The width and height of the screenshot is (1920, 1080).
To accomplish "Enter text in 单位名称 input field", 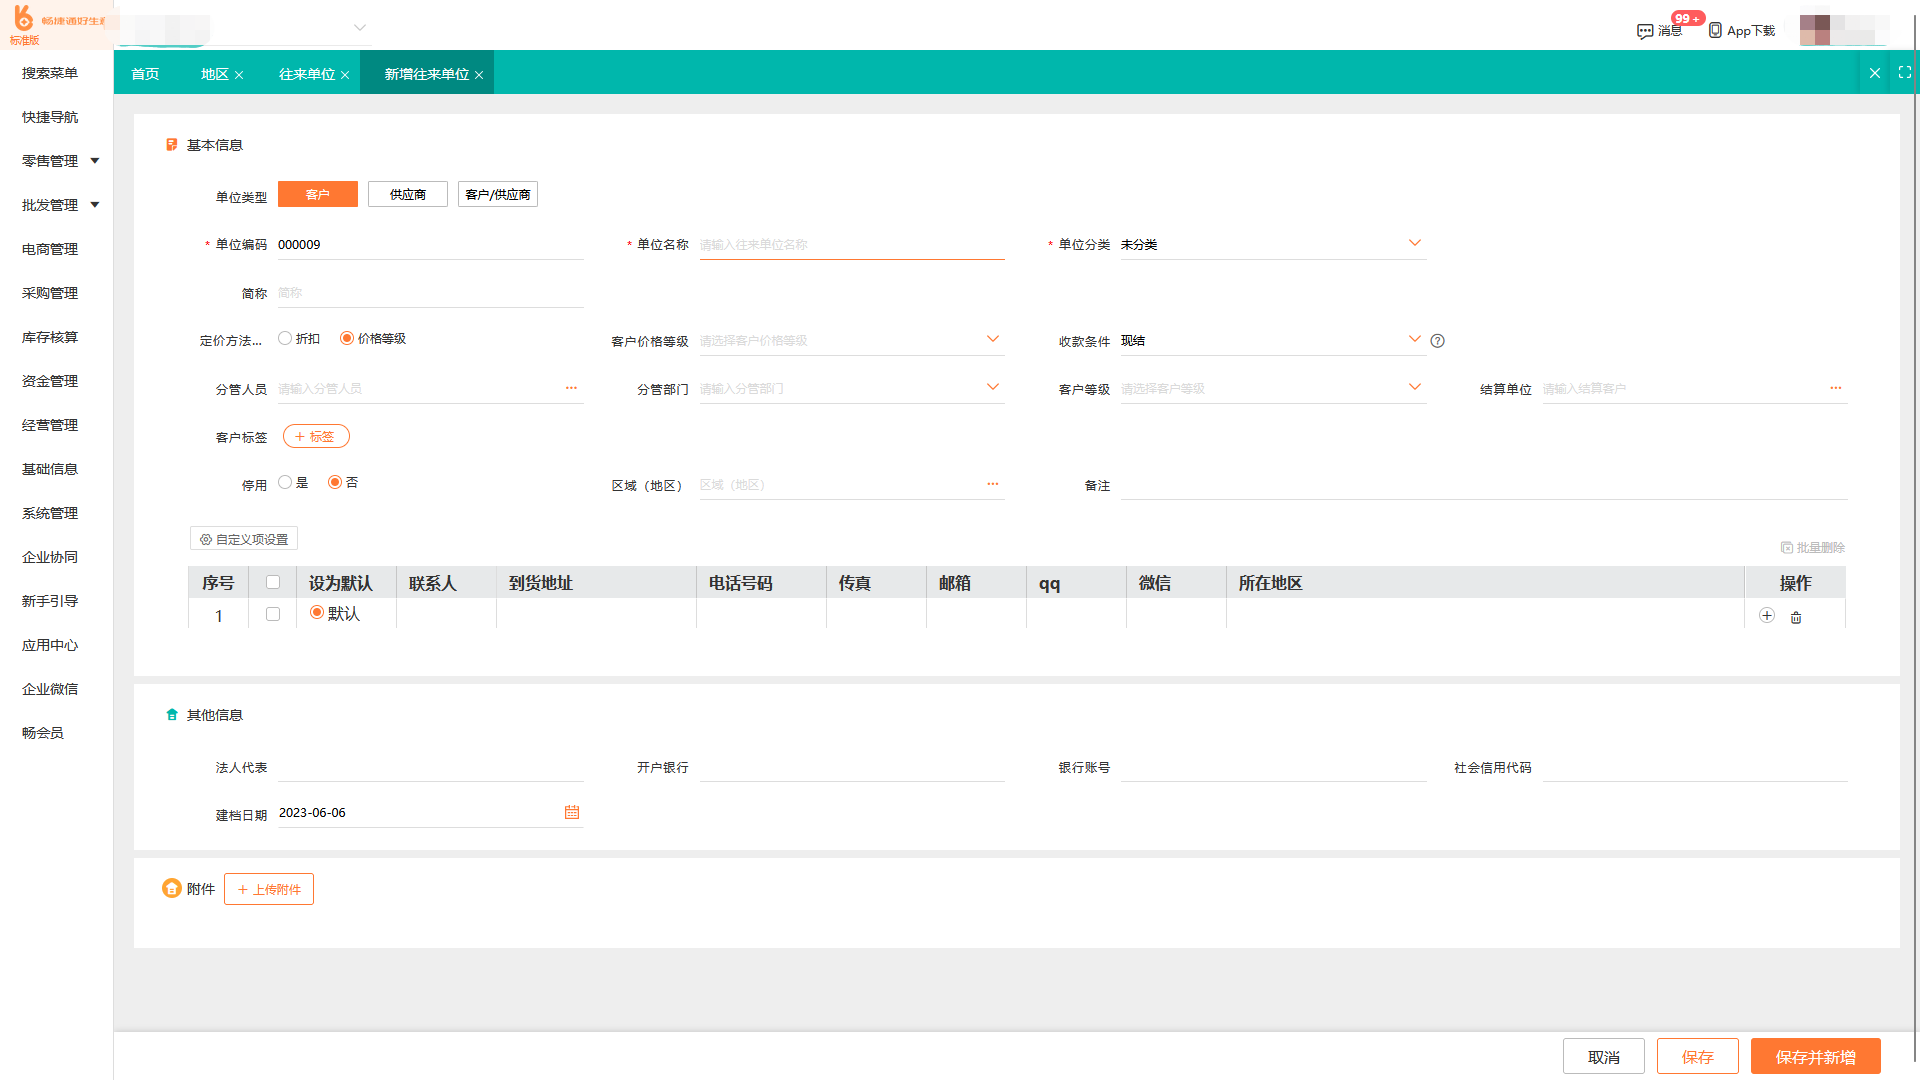I will pyautogui.click(x=851, y=244).
